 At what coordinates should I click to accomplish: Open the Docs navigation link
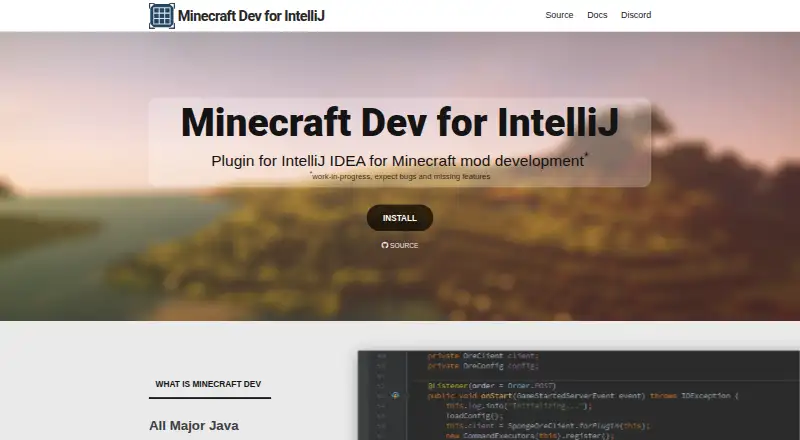pos(597,15)
